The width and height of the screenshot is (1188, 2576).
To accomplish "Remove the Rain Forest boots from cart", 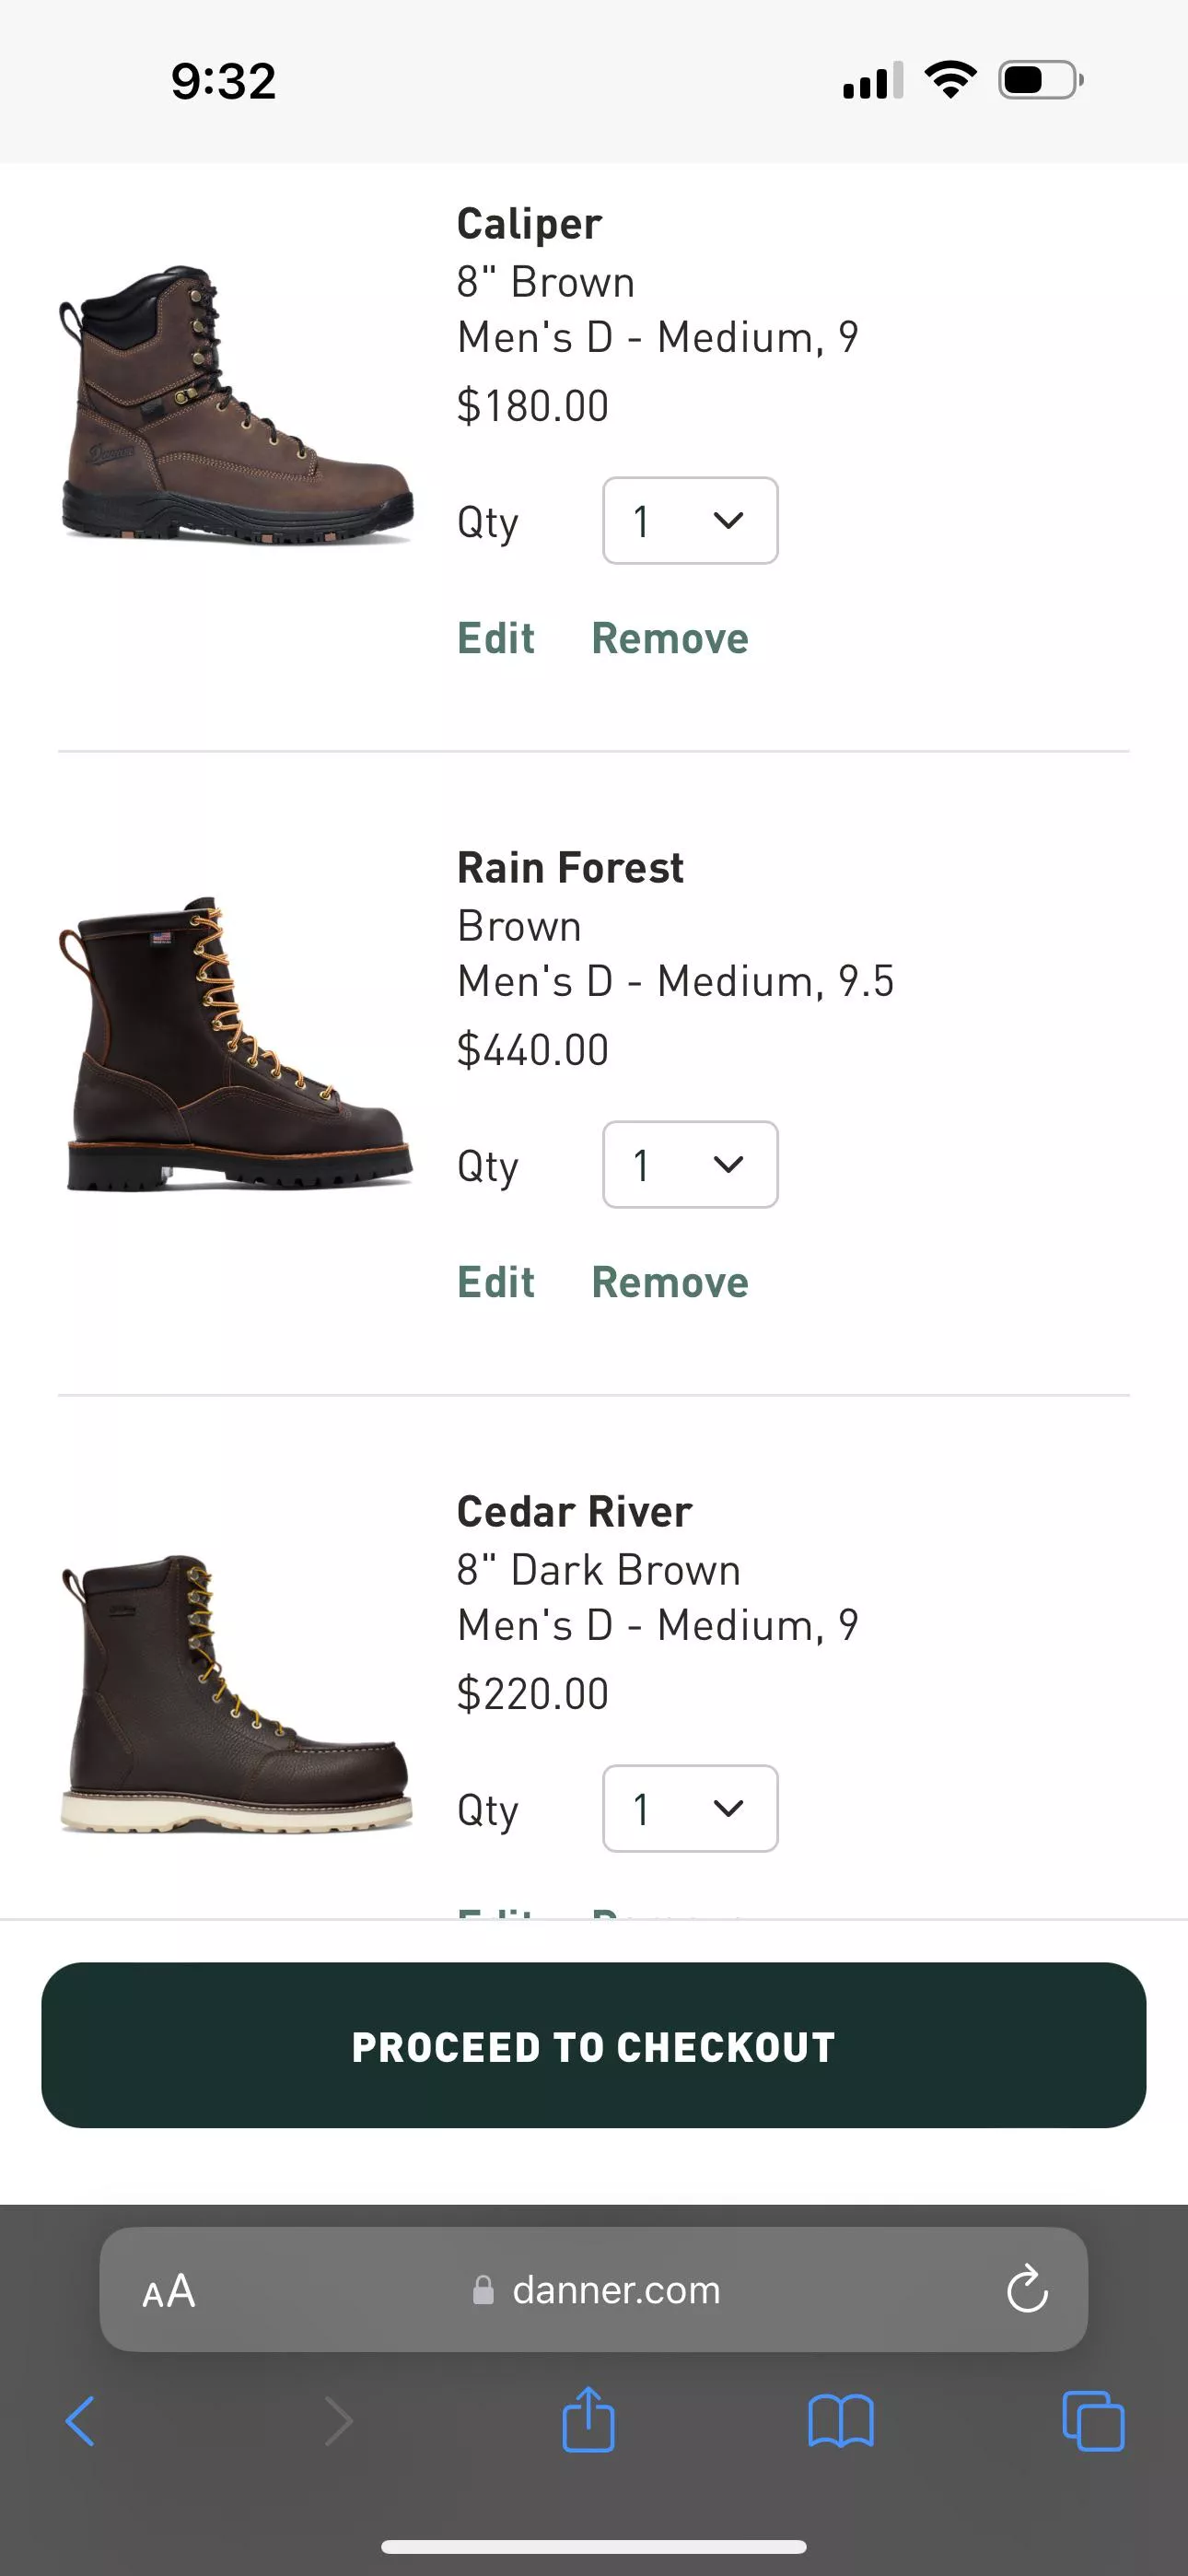I will click(670, 1282).
